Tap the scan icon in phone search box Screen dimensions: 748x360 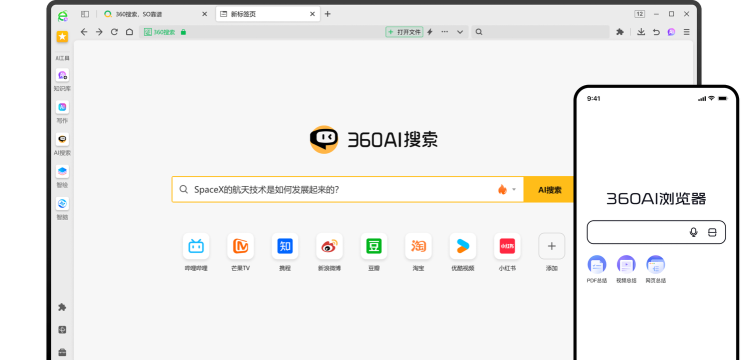(x=712, y=232)
